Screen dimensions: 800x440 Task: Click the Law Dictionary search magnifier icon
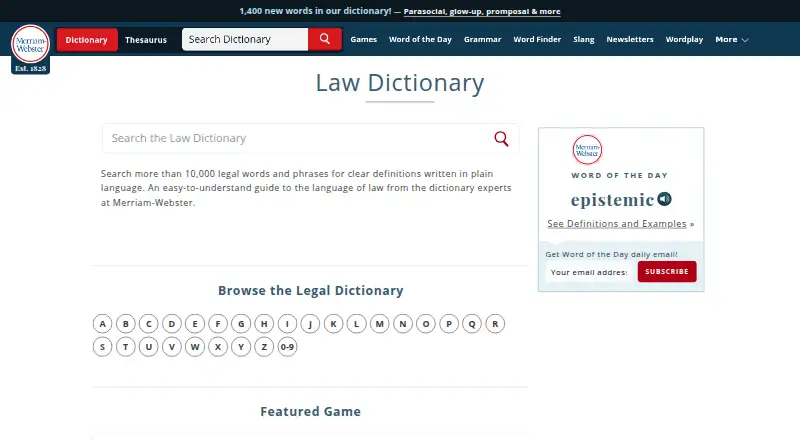tap(501, 138)
